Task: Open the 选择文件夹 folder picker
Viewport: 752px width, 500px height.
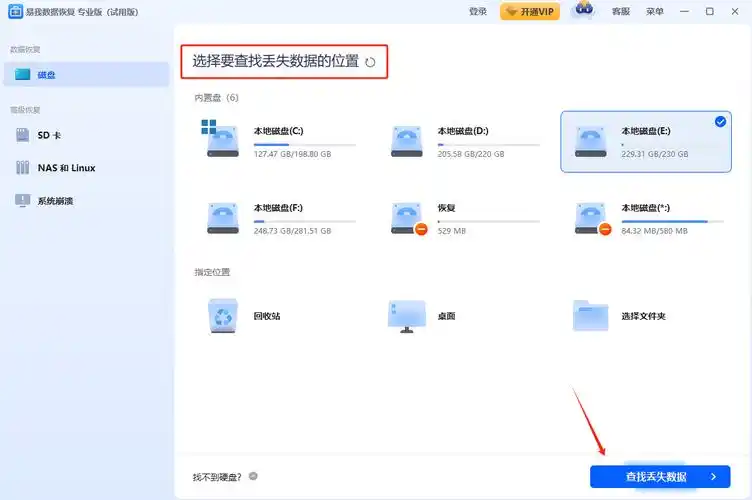Action: coord(591,316)
